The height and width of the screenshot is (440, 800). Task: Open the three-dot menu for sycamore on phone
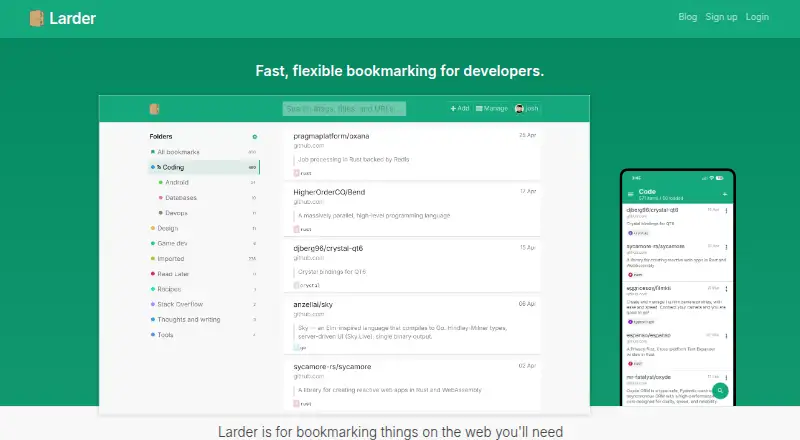click(x=726, y=247)
